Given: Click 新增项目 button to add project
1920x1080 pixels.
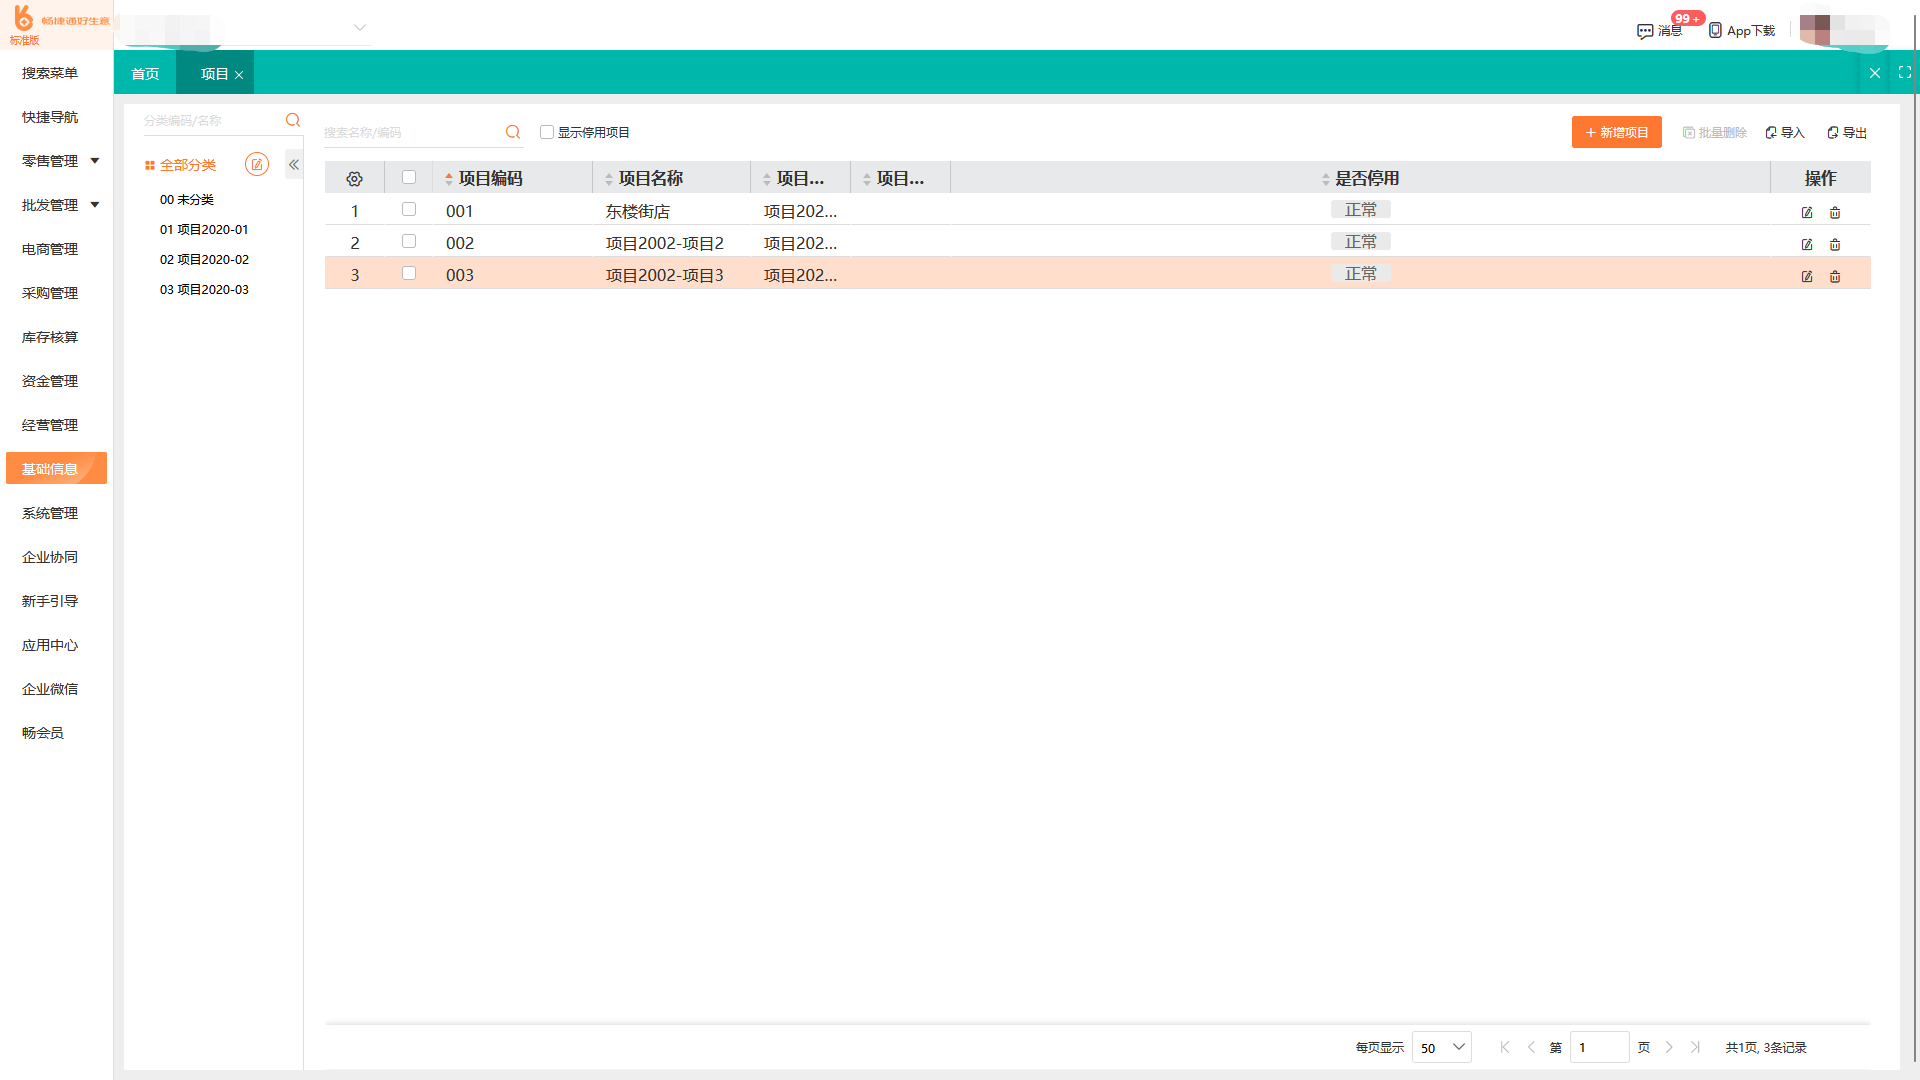Looking at the screenshot, I should pyautogui.click(x=1615, y=132).
